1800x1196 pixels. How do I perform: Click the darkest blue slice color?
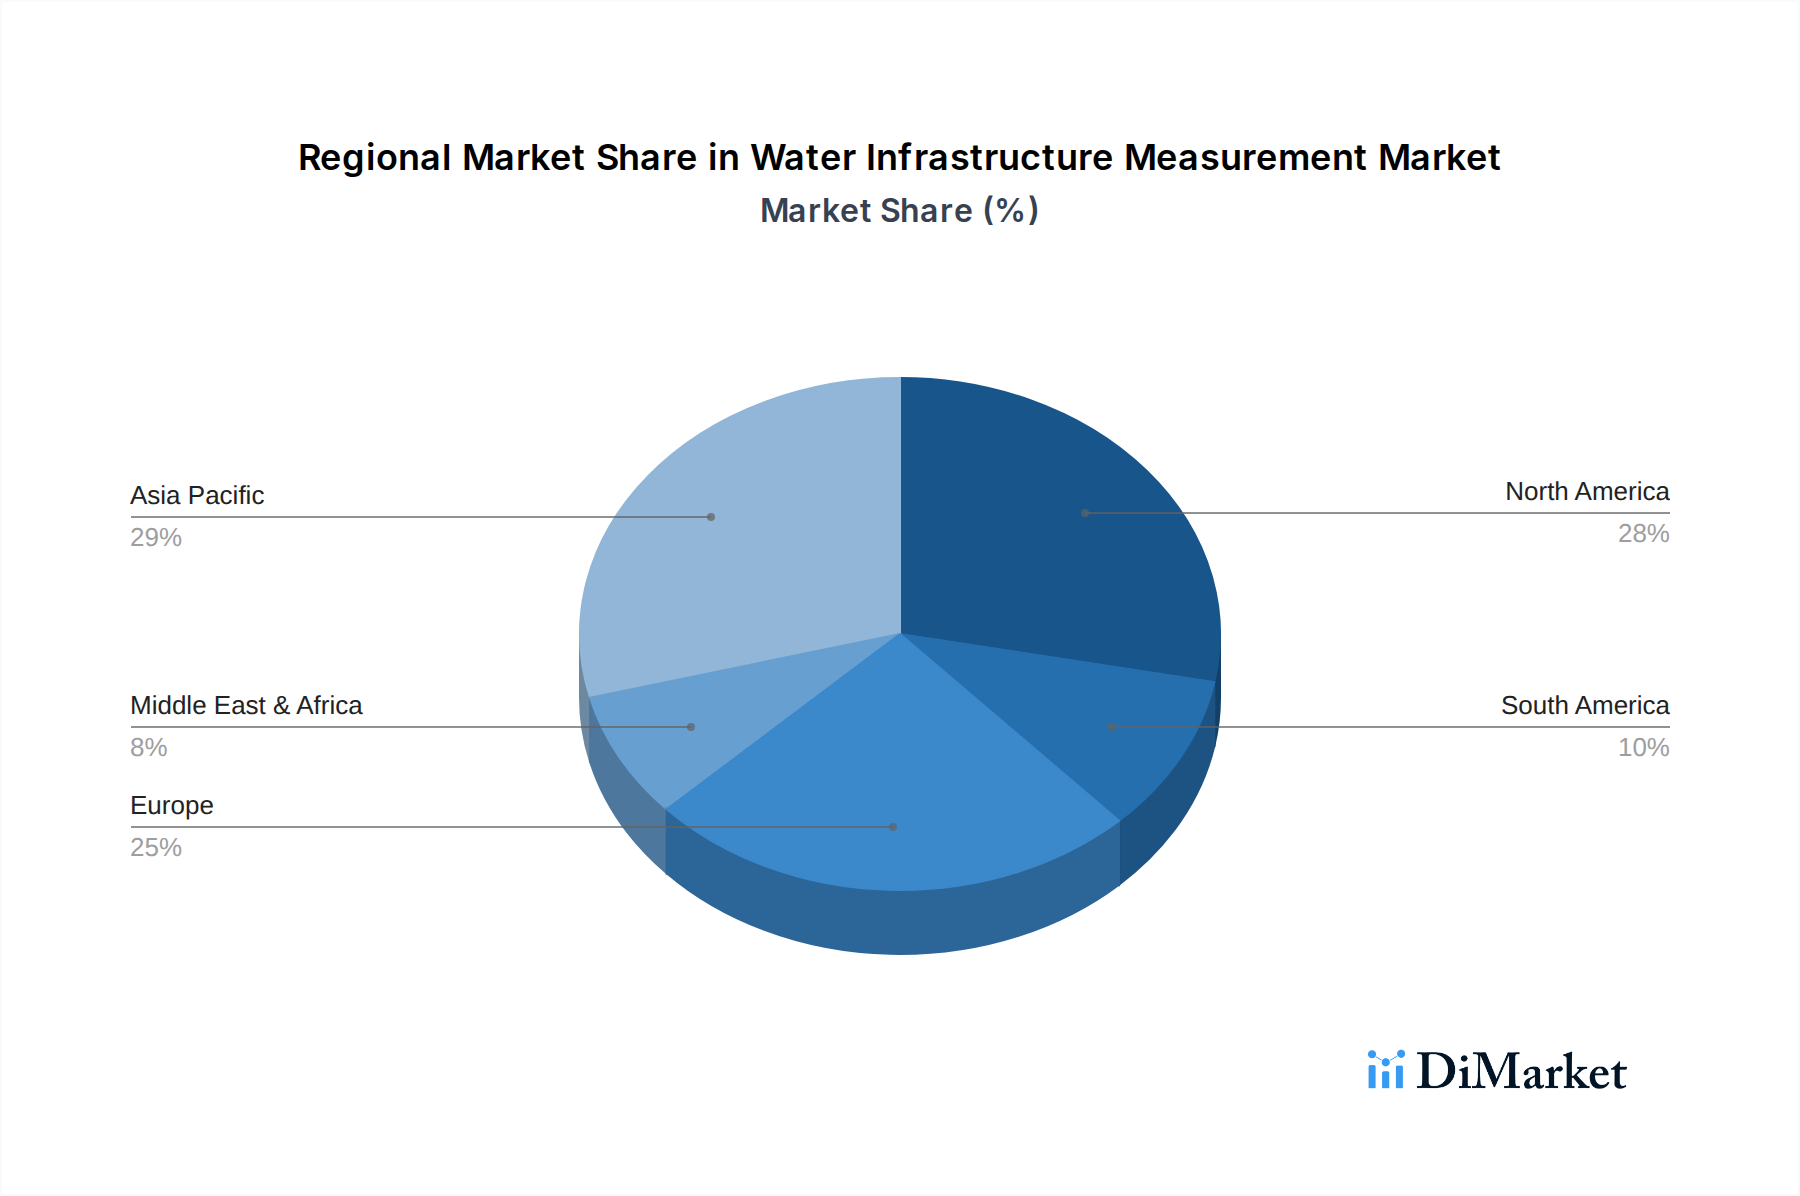point(1050,500)
